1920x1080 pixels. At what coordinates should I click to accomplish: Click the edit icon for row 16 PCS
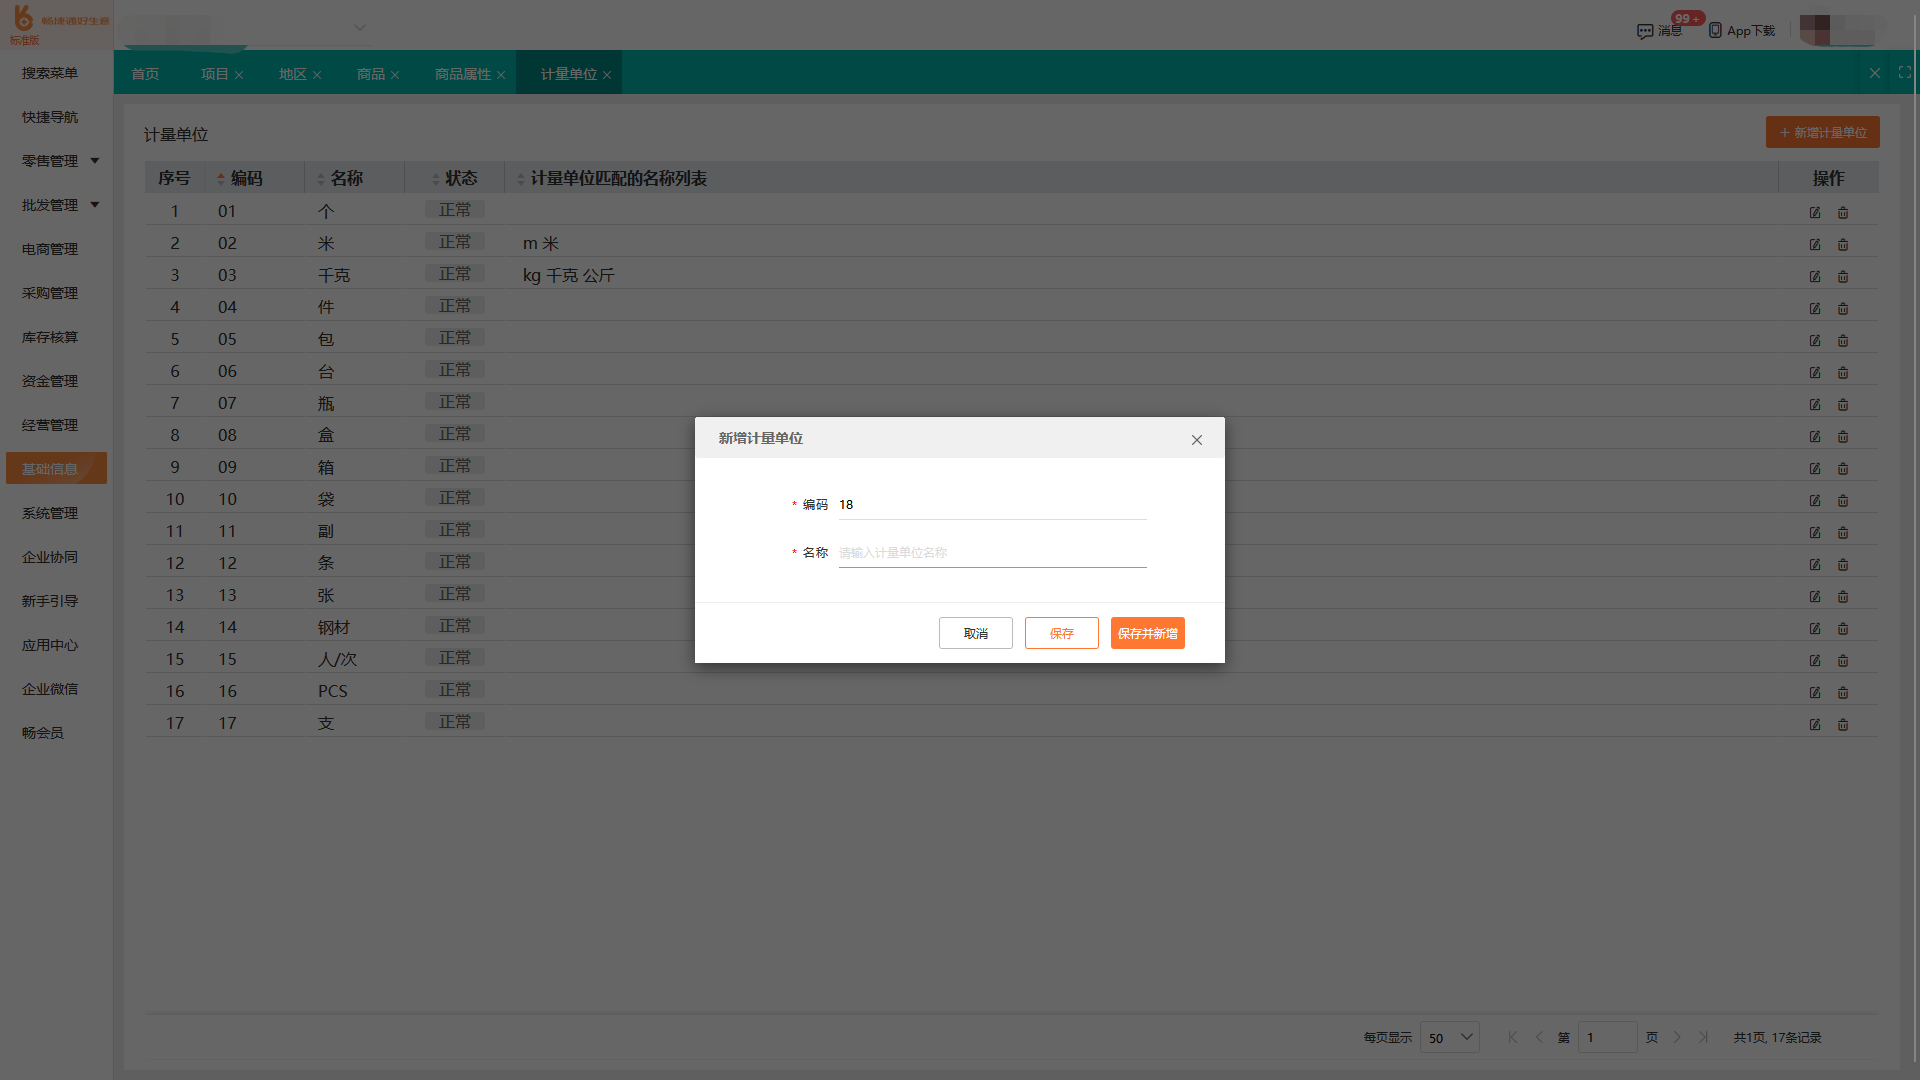click(x=1815, y=691)
